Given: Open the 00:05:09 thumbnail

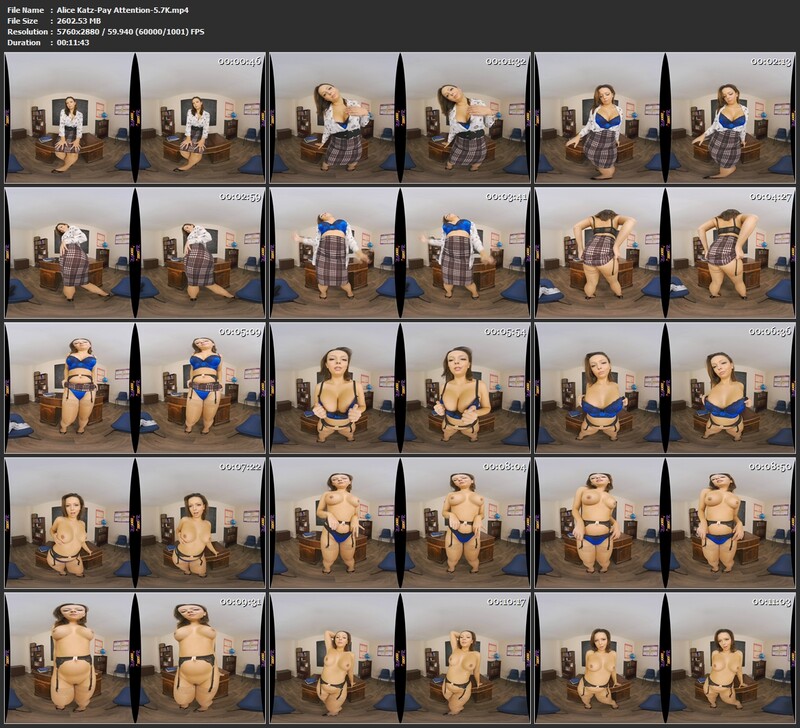Looking at the screenshot, I should click(x=135, y=385).
